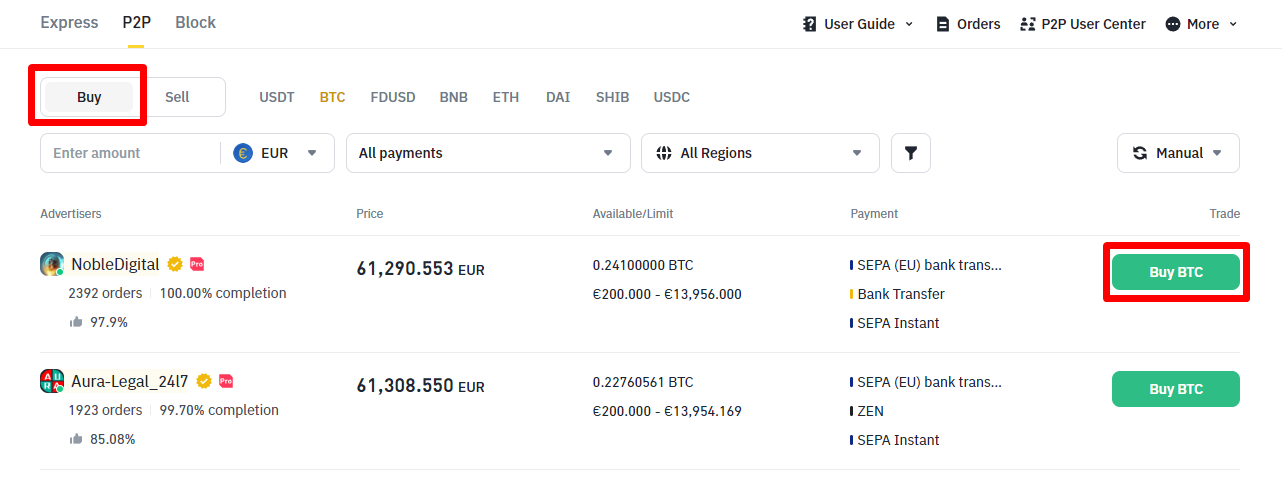Open Orders from the top bar
This screenshot has height=481, width=1282.
click(967, 24)
